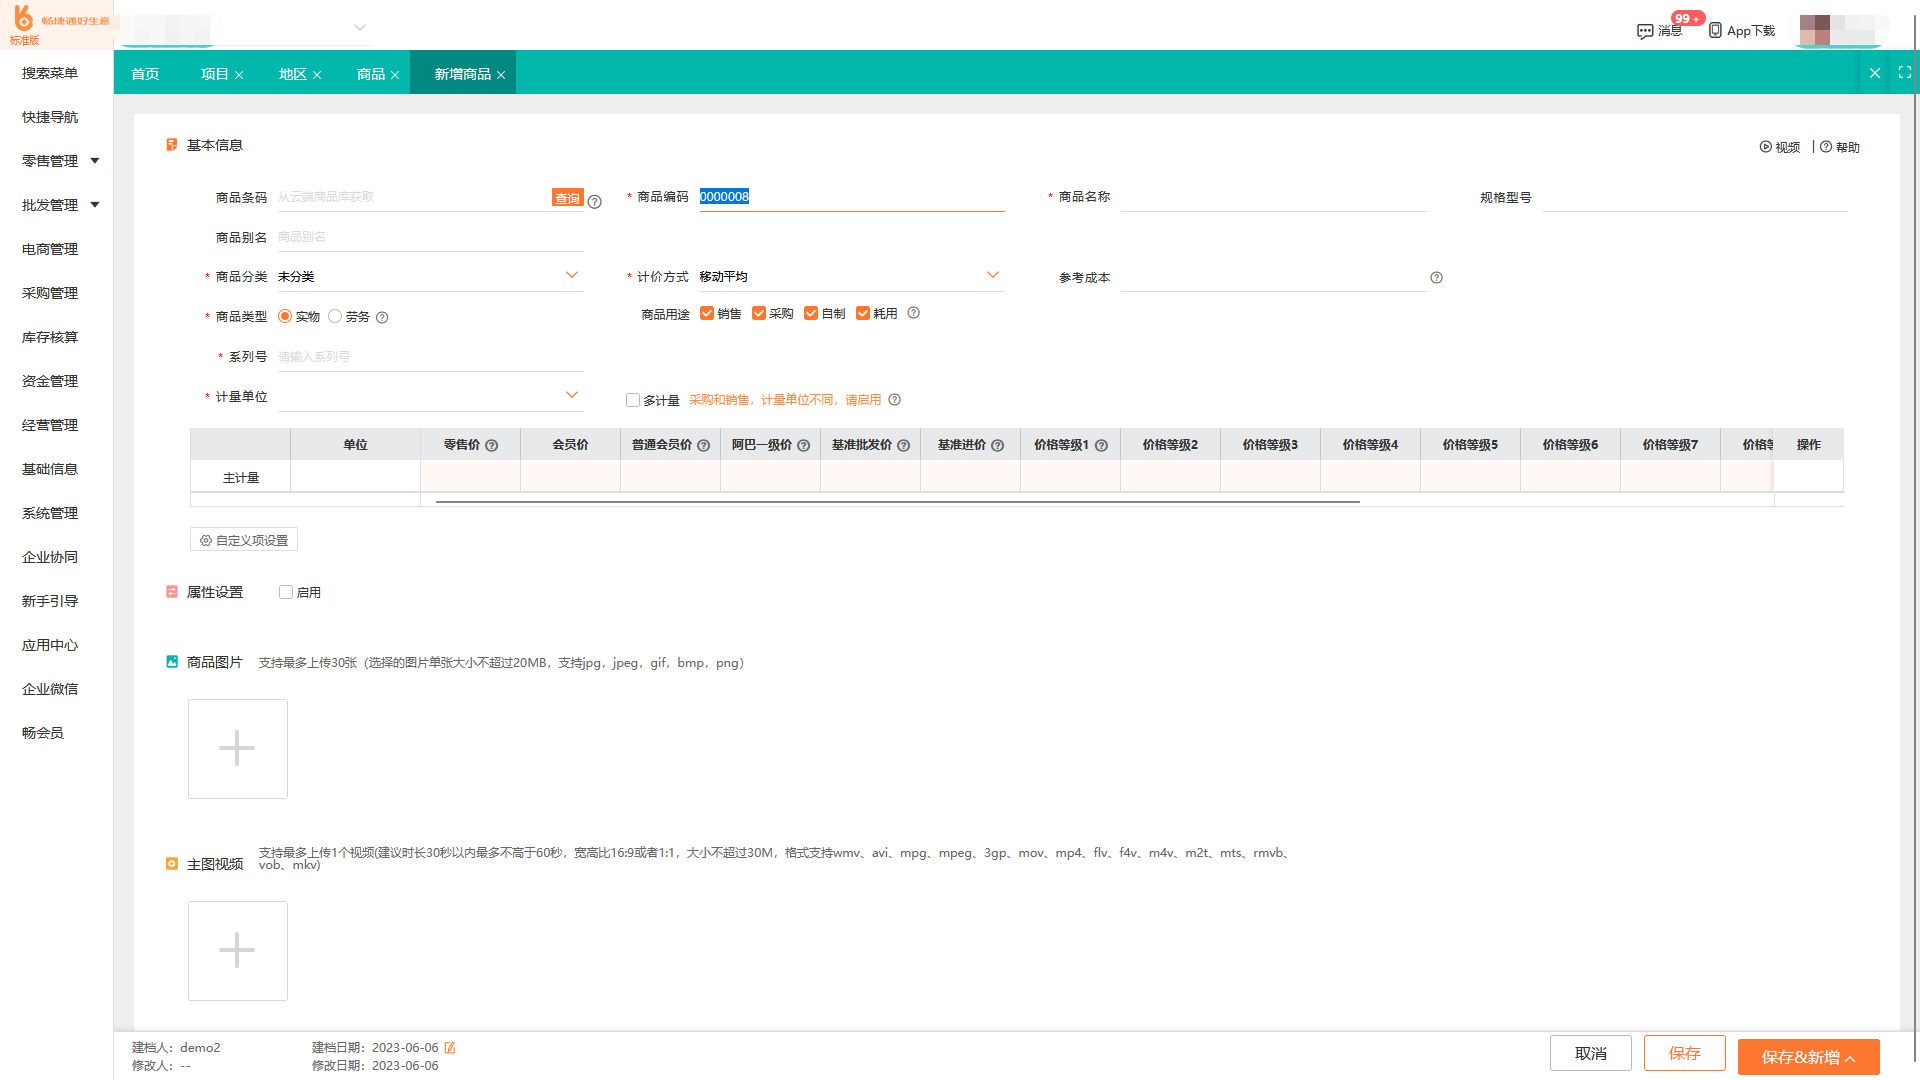This screenshot has width=1920, height=1080.
Task: Toggle the 销售 sales checkbox
Action: pyautogui.click(x=709, y=313)
